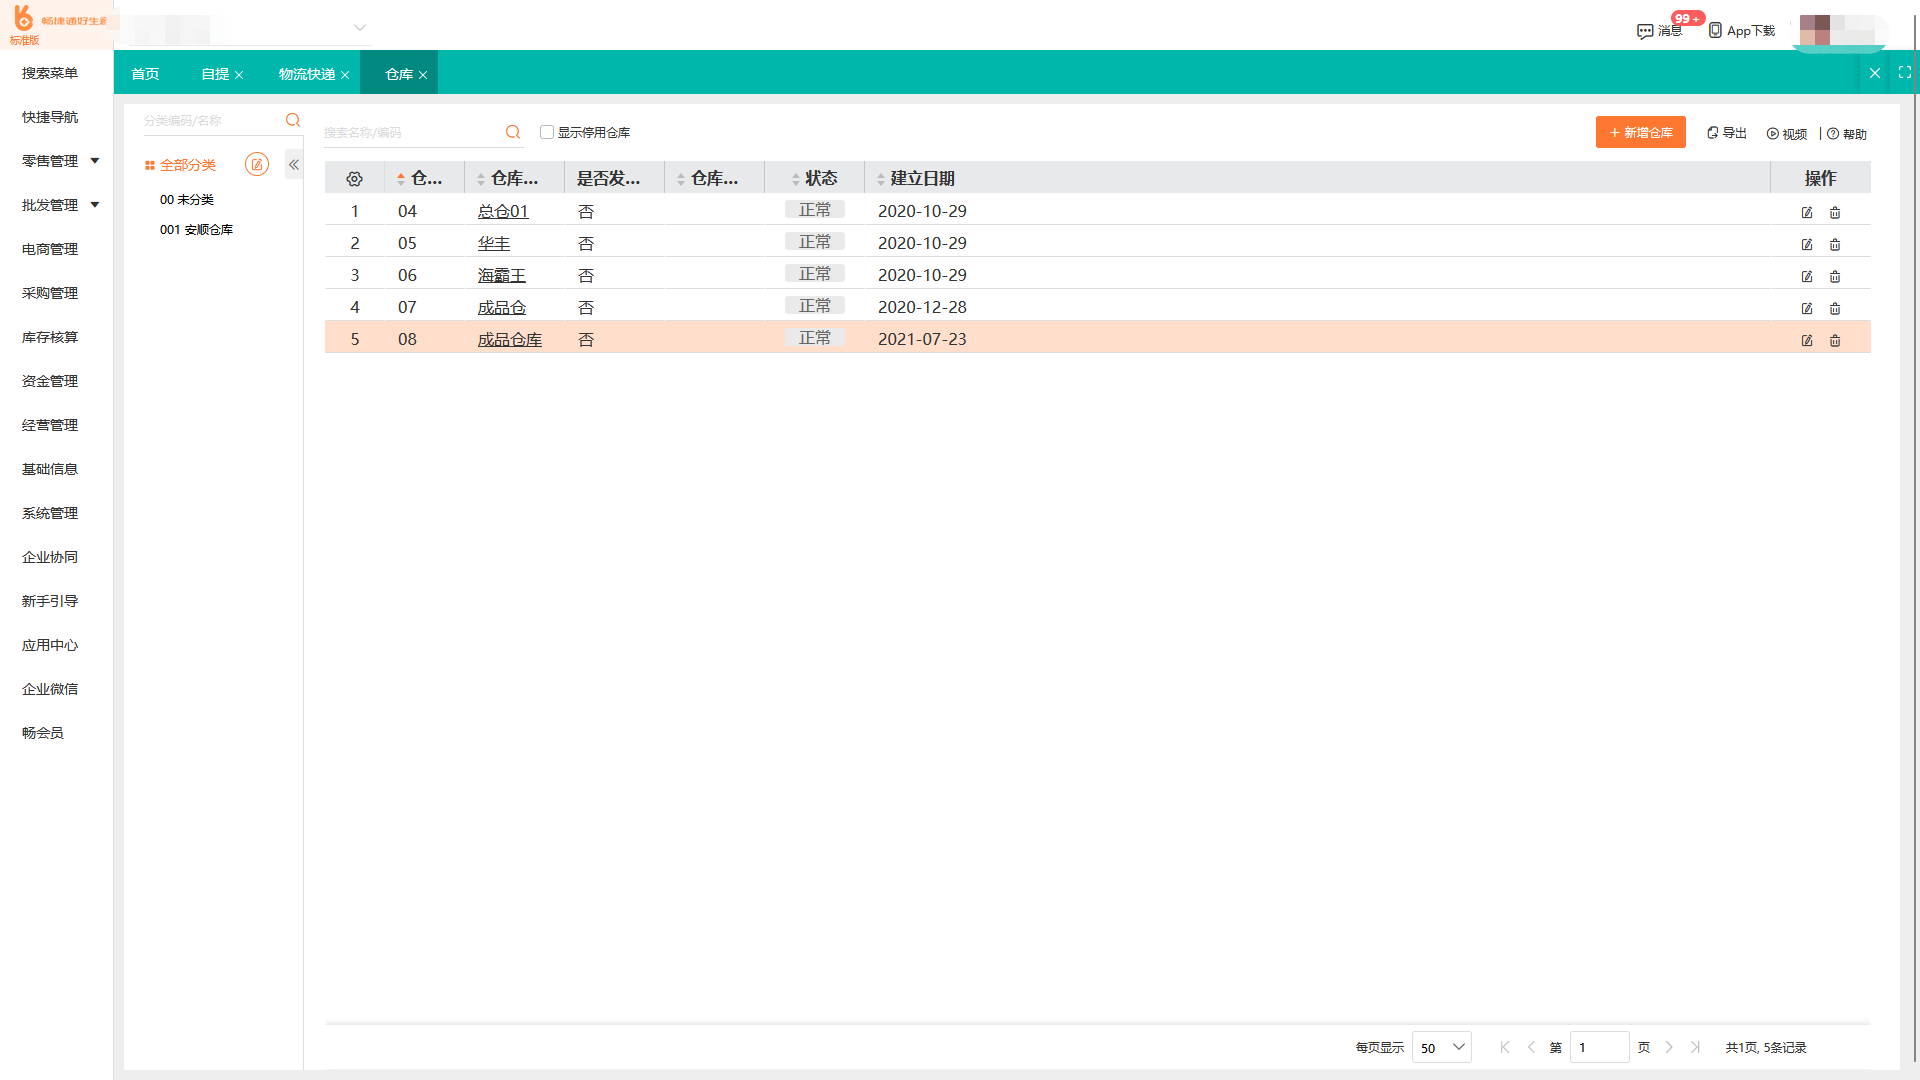This screenshot has height=1080, width=1920.
Task: Click next page arrow navigation button
Action: point(1663,1047)
